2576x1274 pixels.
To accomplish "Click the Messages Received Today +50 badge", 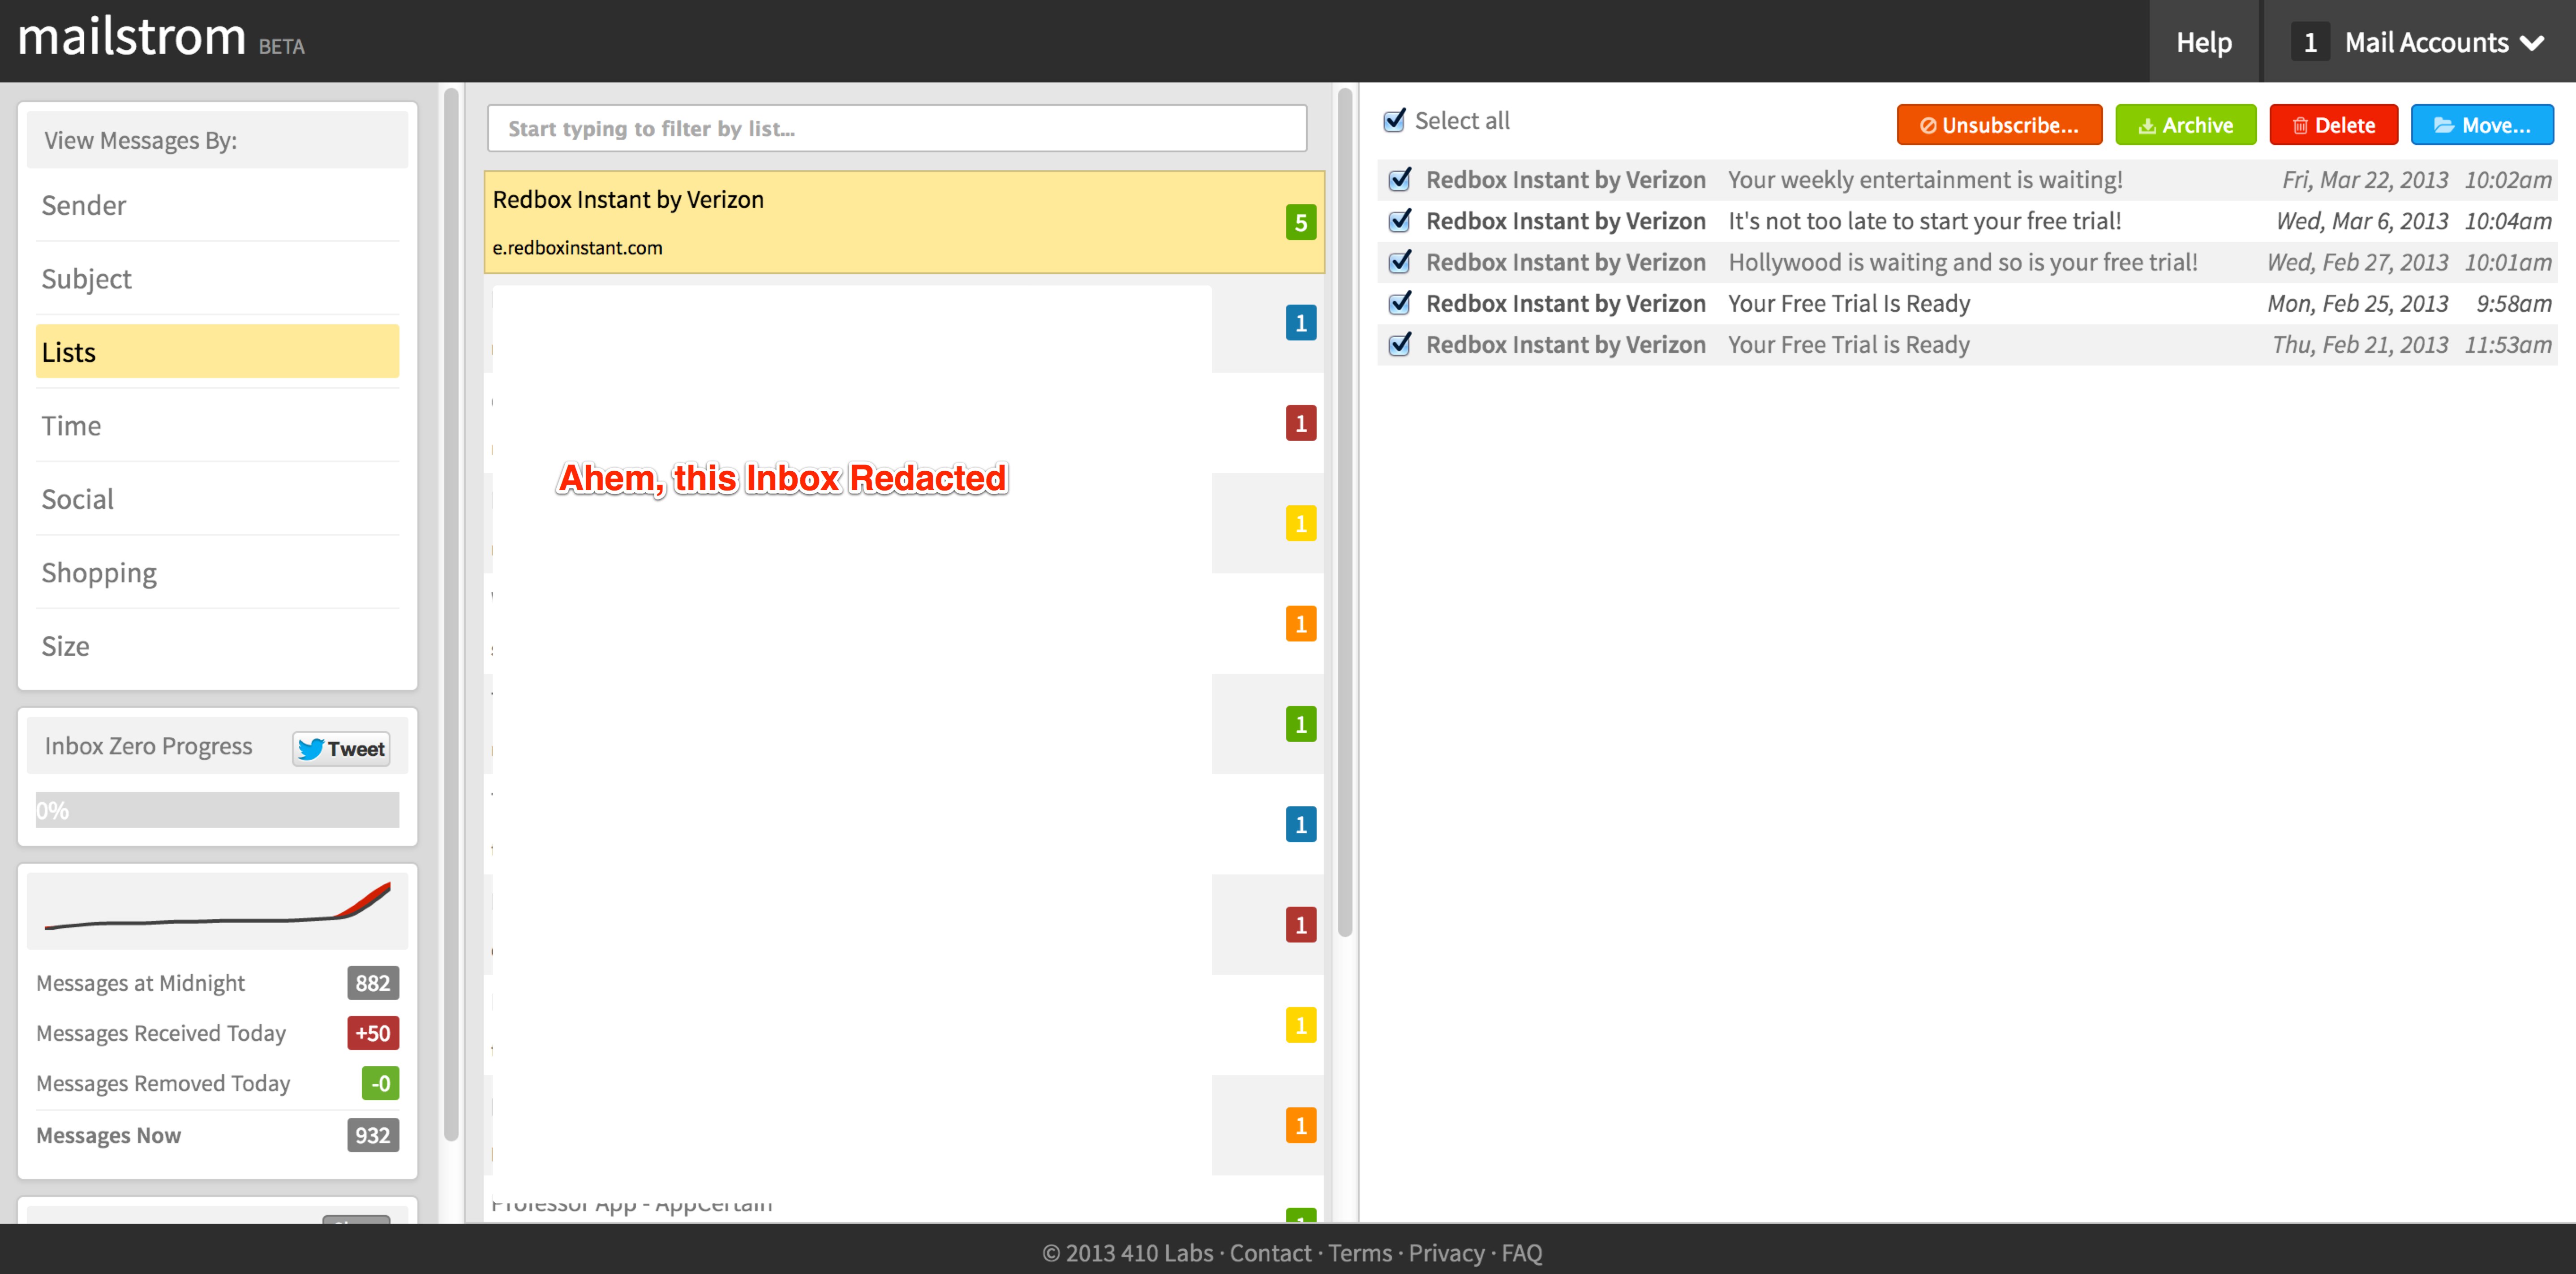I will pos(373,1033).
